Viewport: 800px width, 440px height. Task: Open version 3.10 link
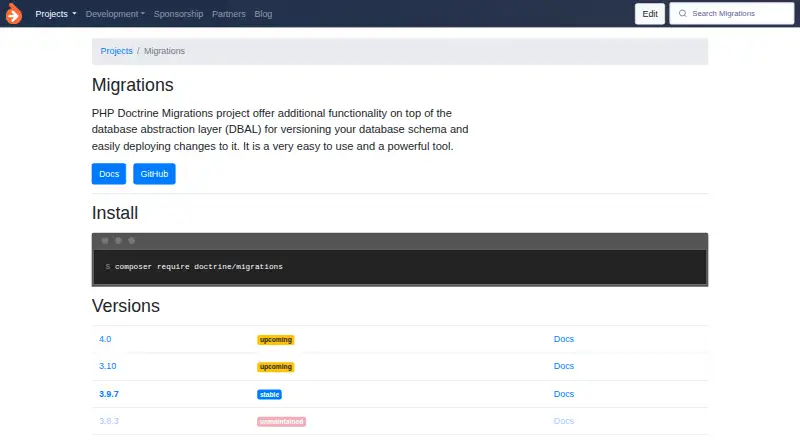pyautogui.click(x=108, y=366)
